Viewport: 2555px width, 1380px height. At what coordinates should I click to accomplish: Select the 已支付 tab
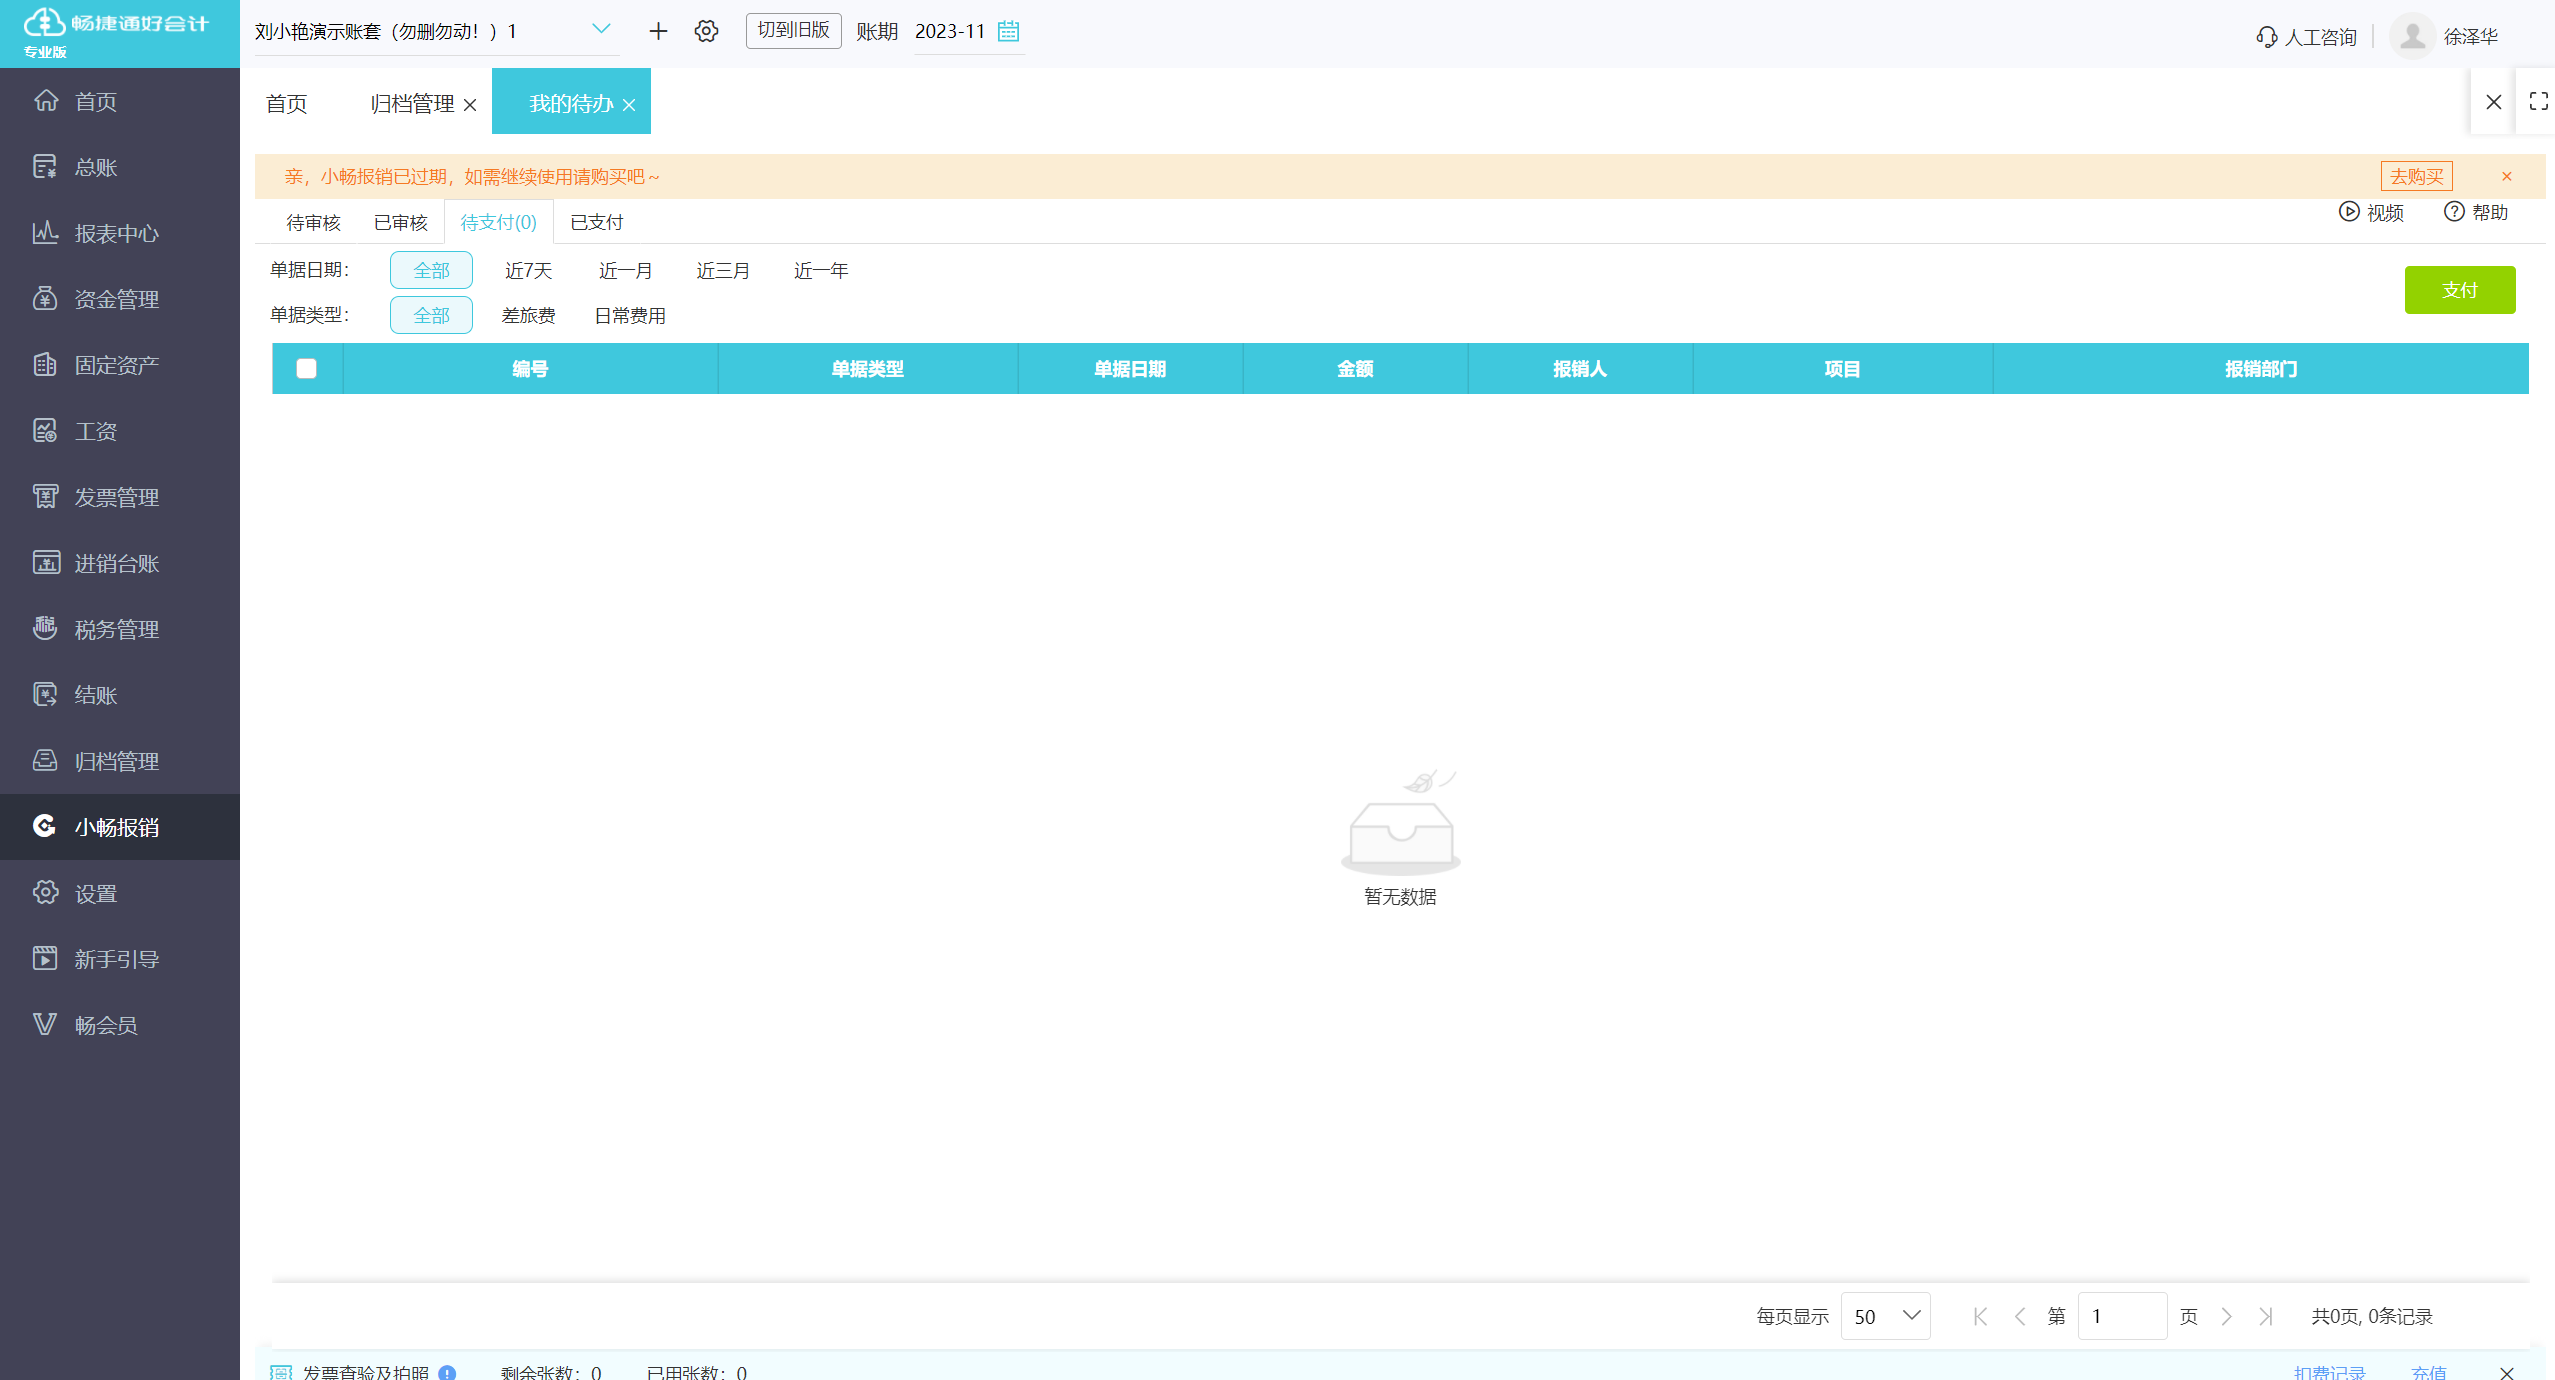pyautogui.click(x=600, y=223)
